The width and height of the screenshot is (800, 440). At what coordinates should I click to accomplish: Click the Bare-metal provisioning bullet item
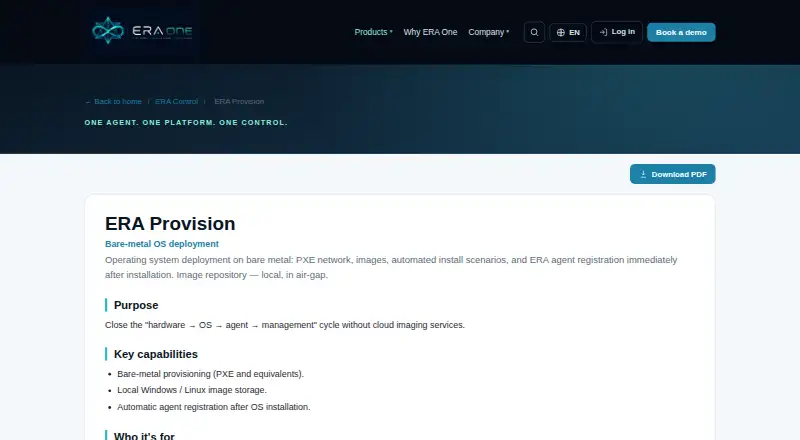coord(210,374)
